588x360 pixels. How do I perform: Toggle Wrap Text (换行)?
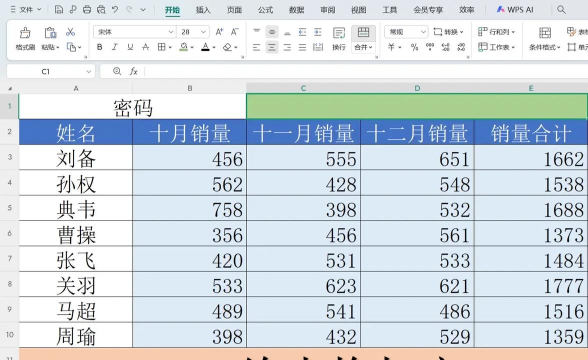[x=339, y=38]
